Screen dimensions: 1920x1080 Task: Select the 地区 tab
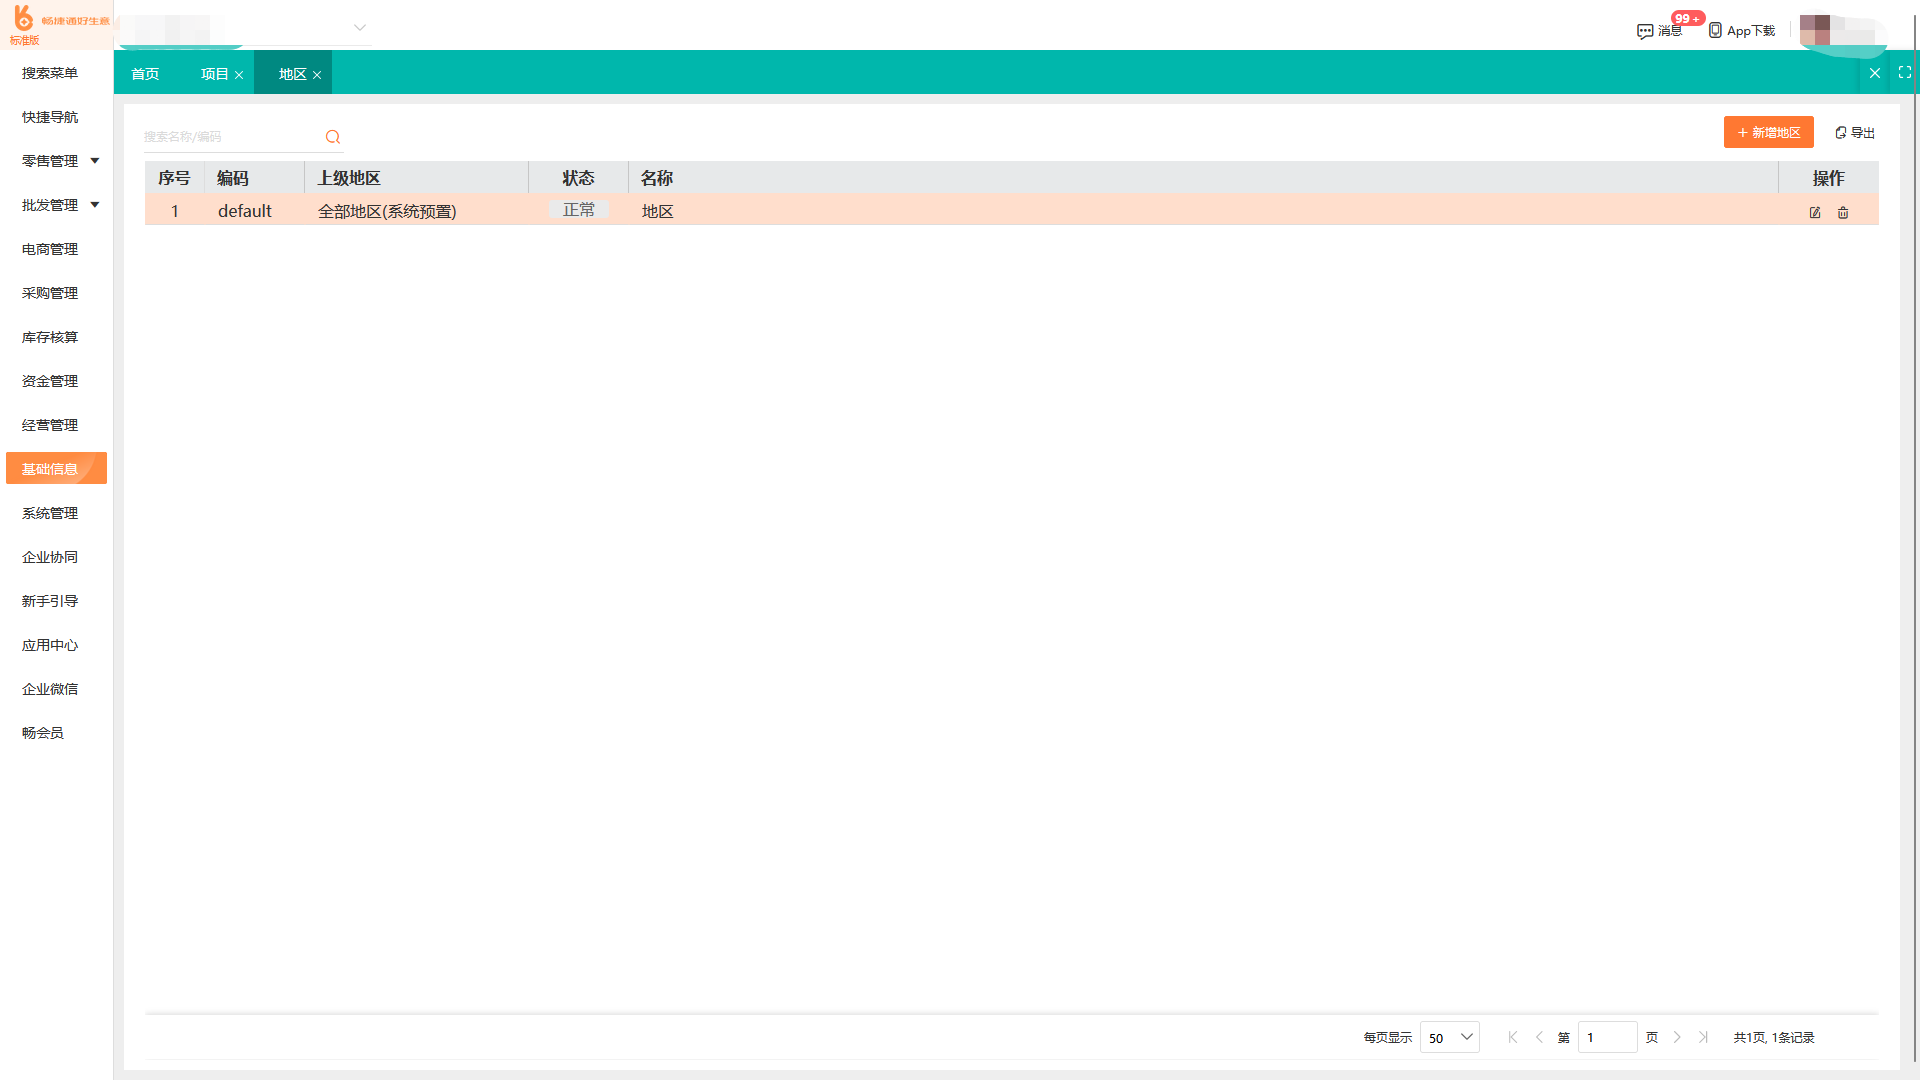[x=291, y=73]
